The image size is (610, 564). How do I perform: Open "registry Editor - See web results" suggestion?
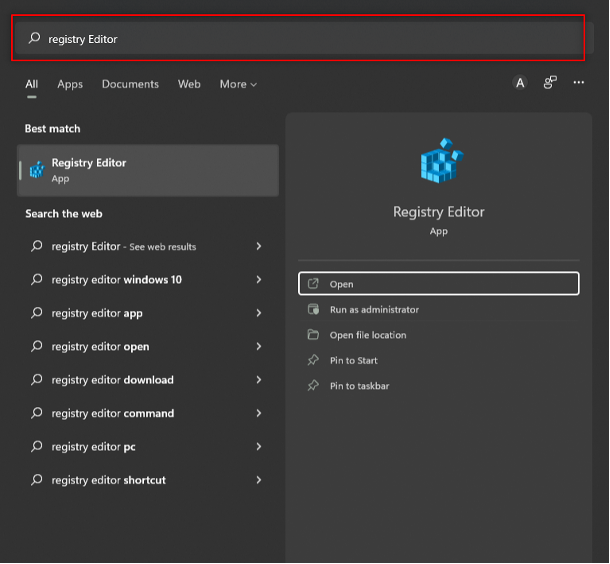(147, 246)
